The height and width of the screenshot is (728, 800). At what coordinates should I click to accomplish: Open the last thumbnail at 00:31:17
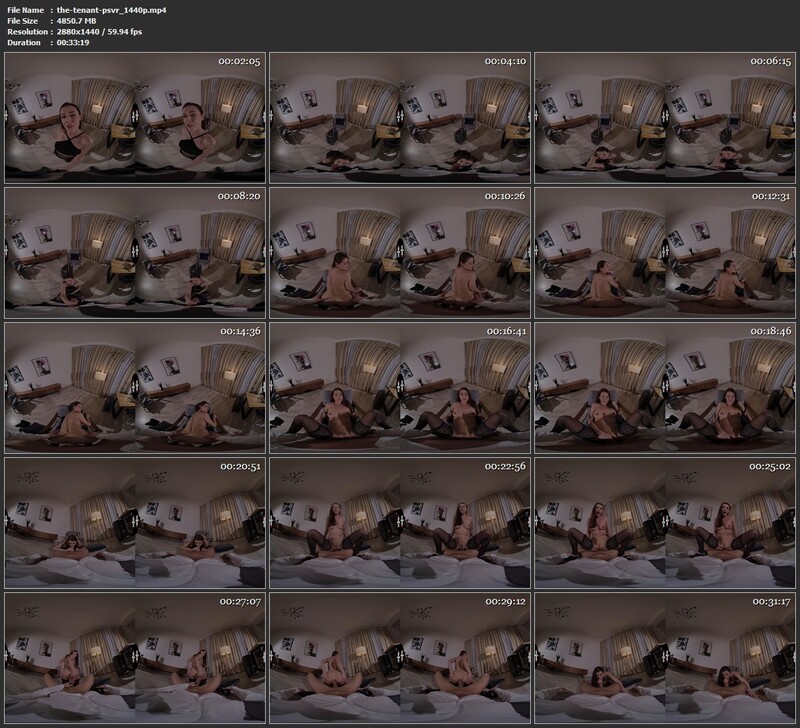pos(664,655)
